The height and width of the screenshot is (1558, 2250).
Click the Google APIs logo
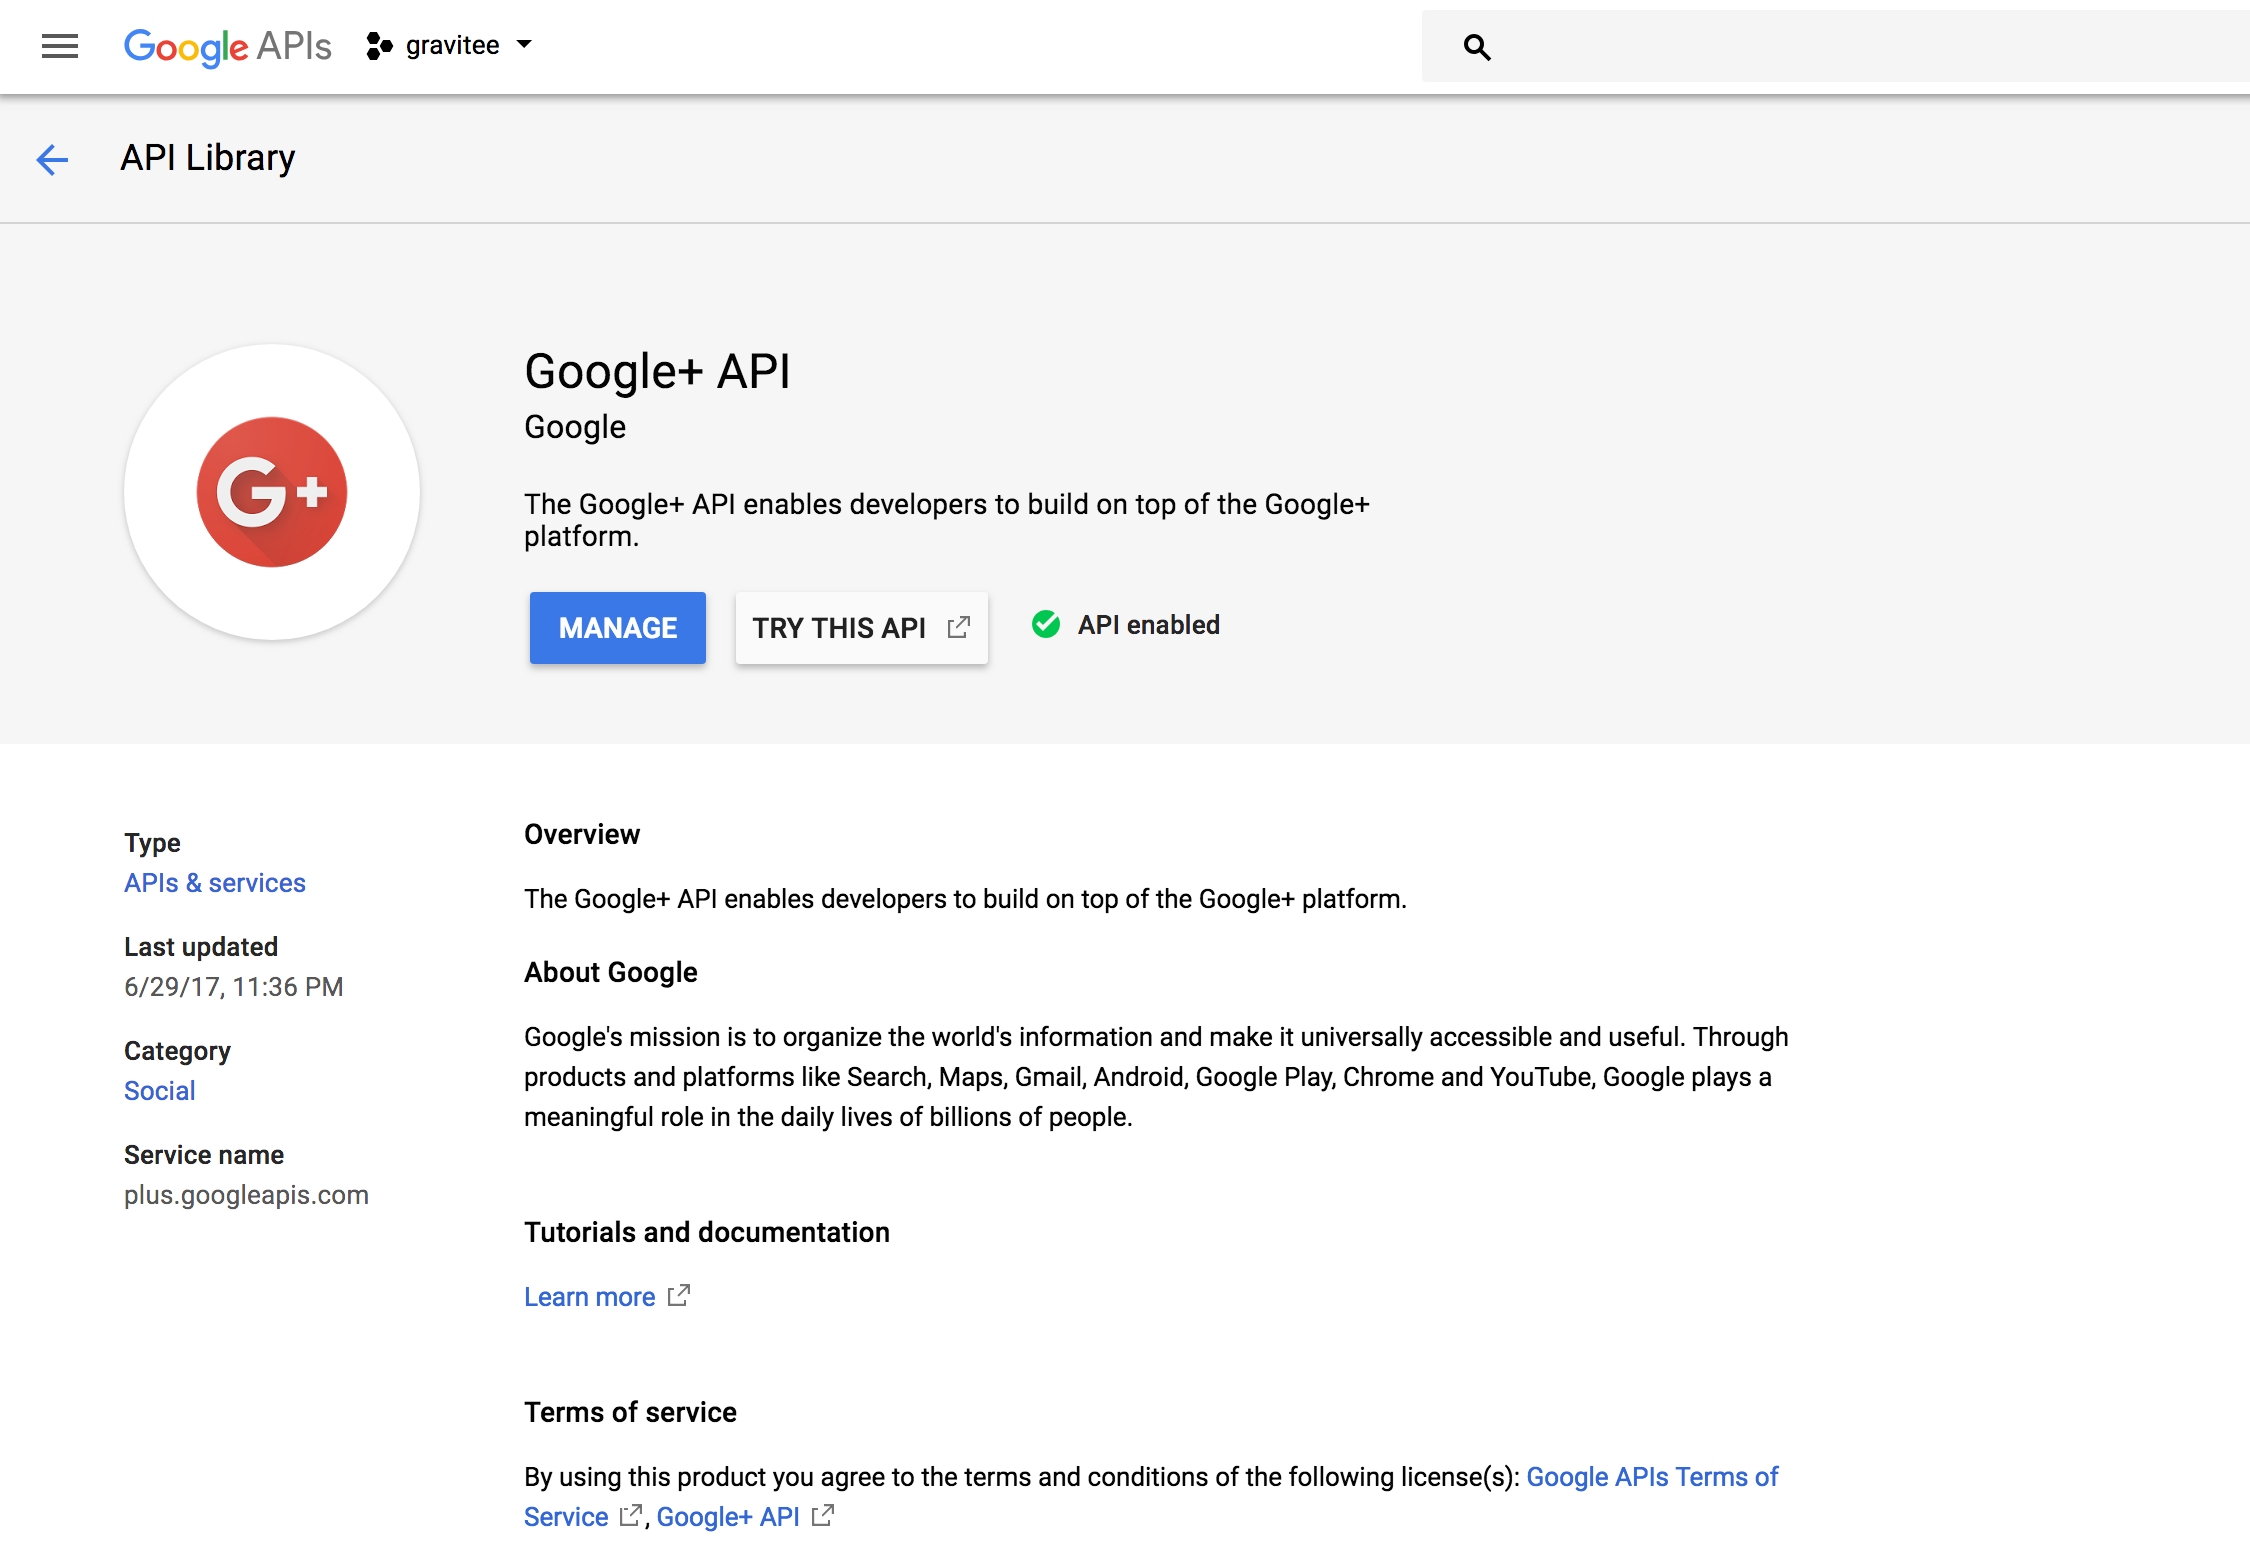[227, 46]
